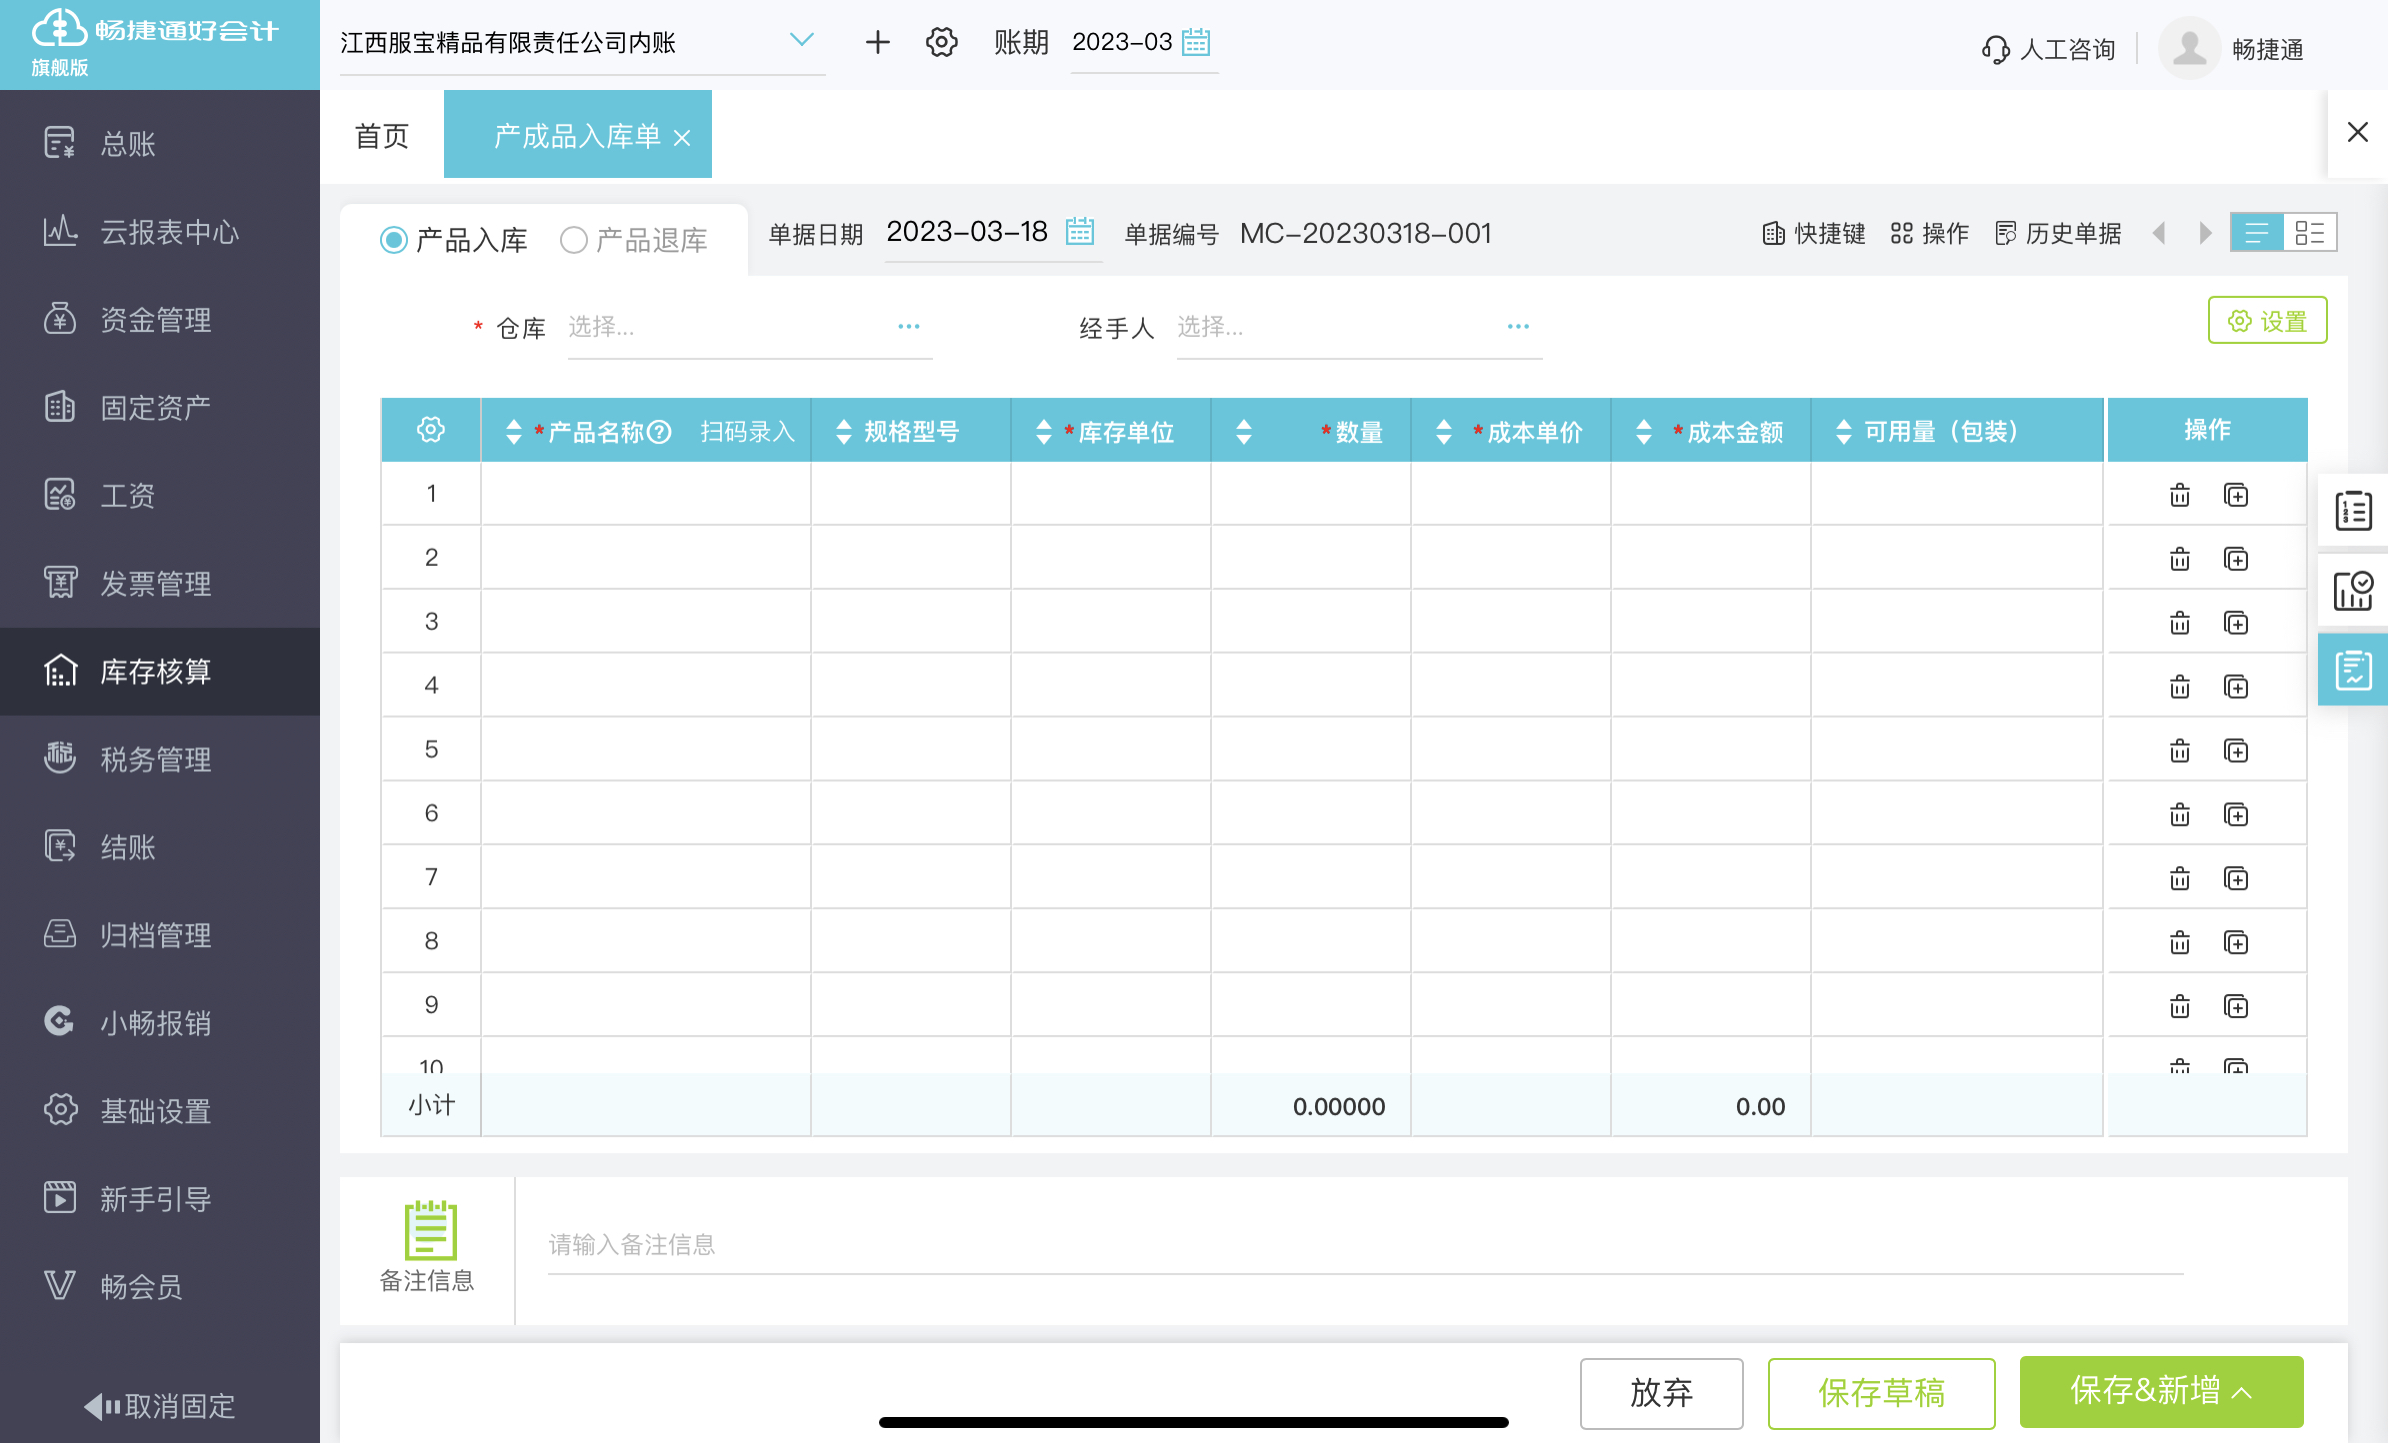Expand the 经手人 handler dropdown

[1516, 324]
